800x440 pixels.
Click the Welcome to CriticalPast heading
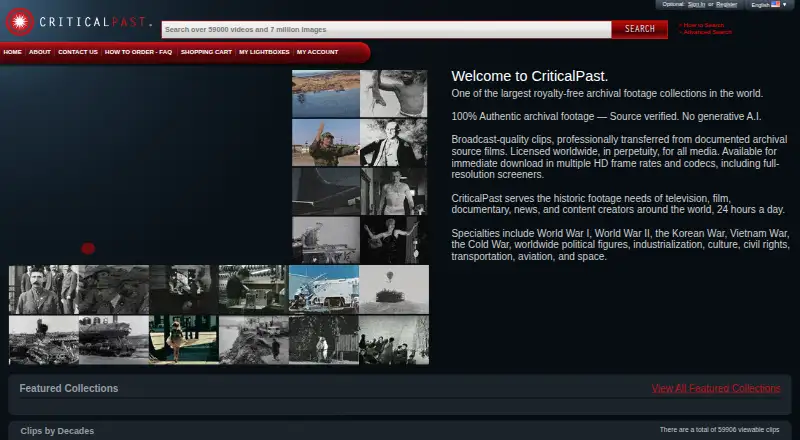point(530,76)
